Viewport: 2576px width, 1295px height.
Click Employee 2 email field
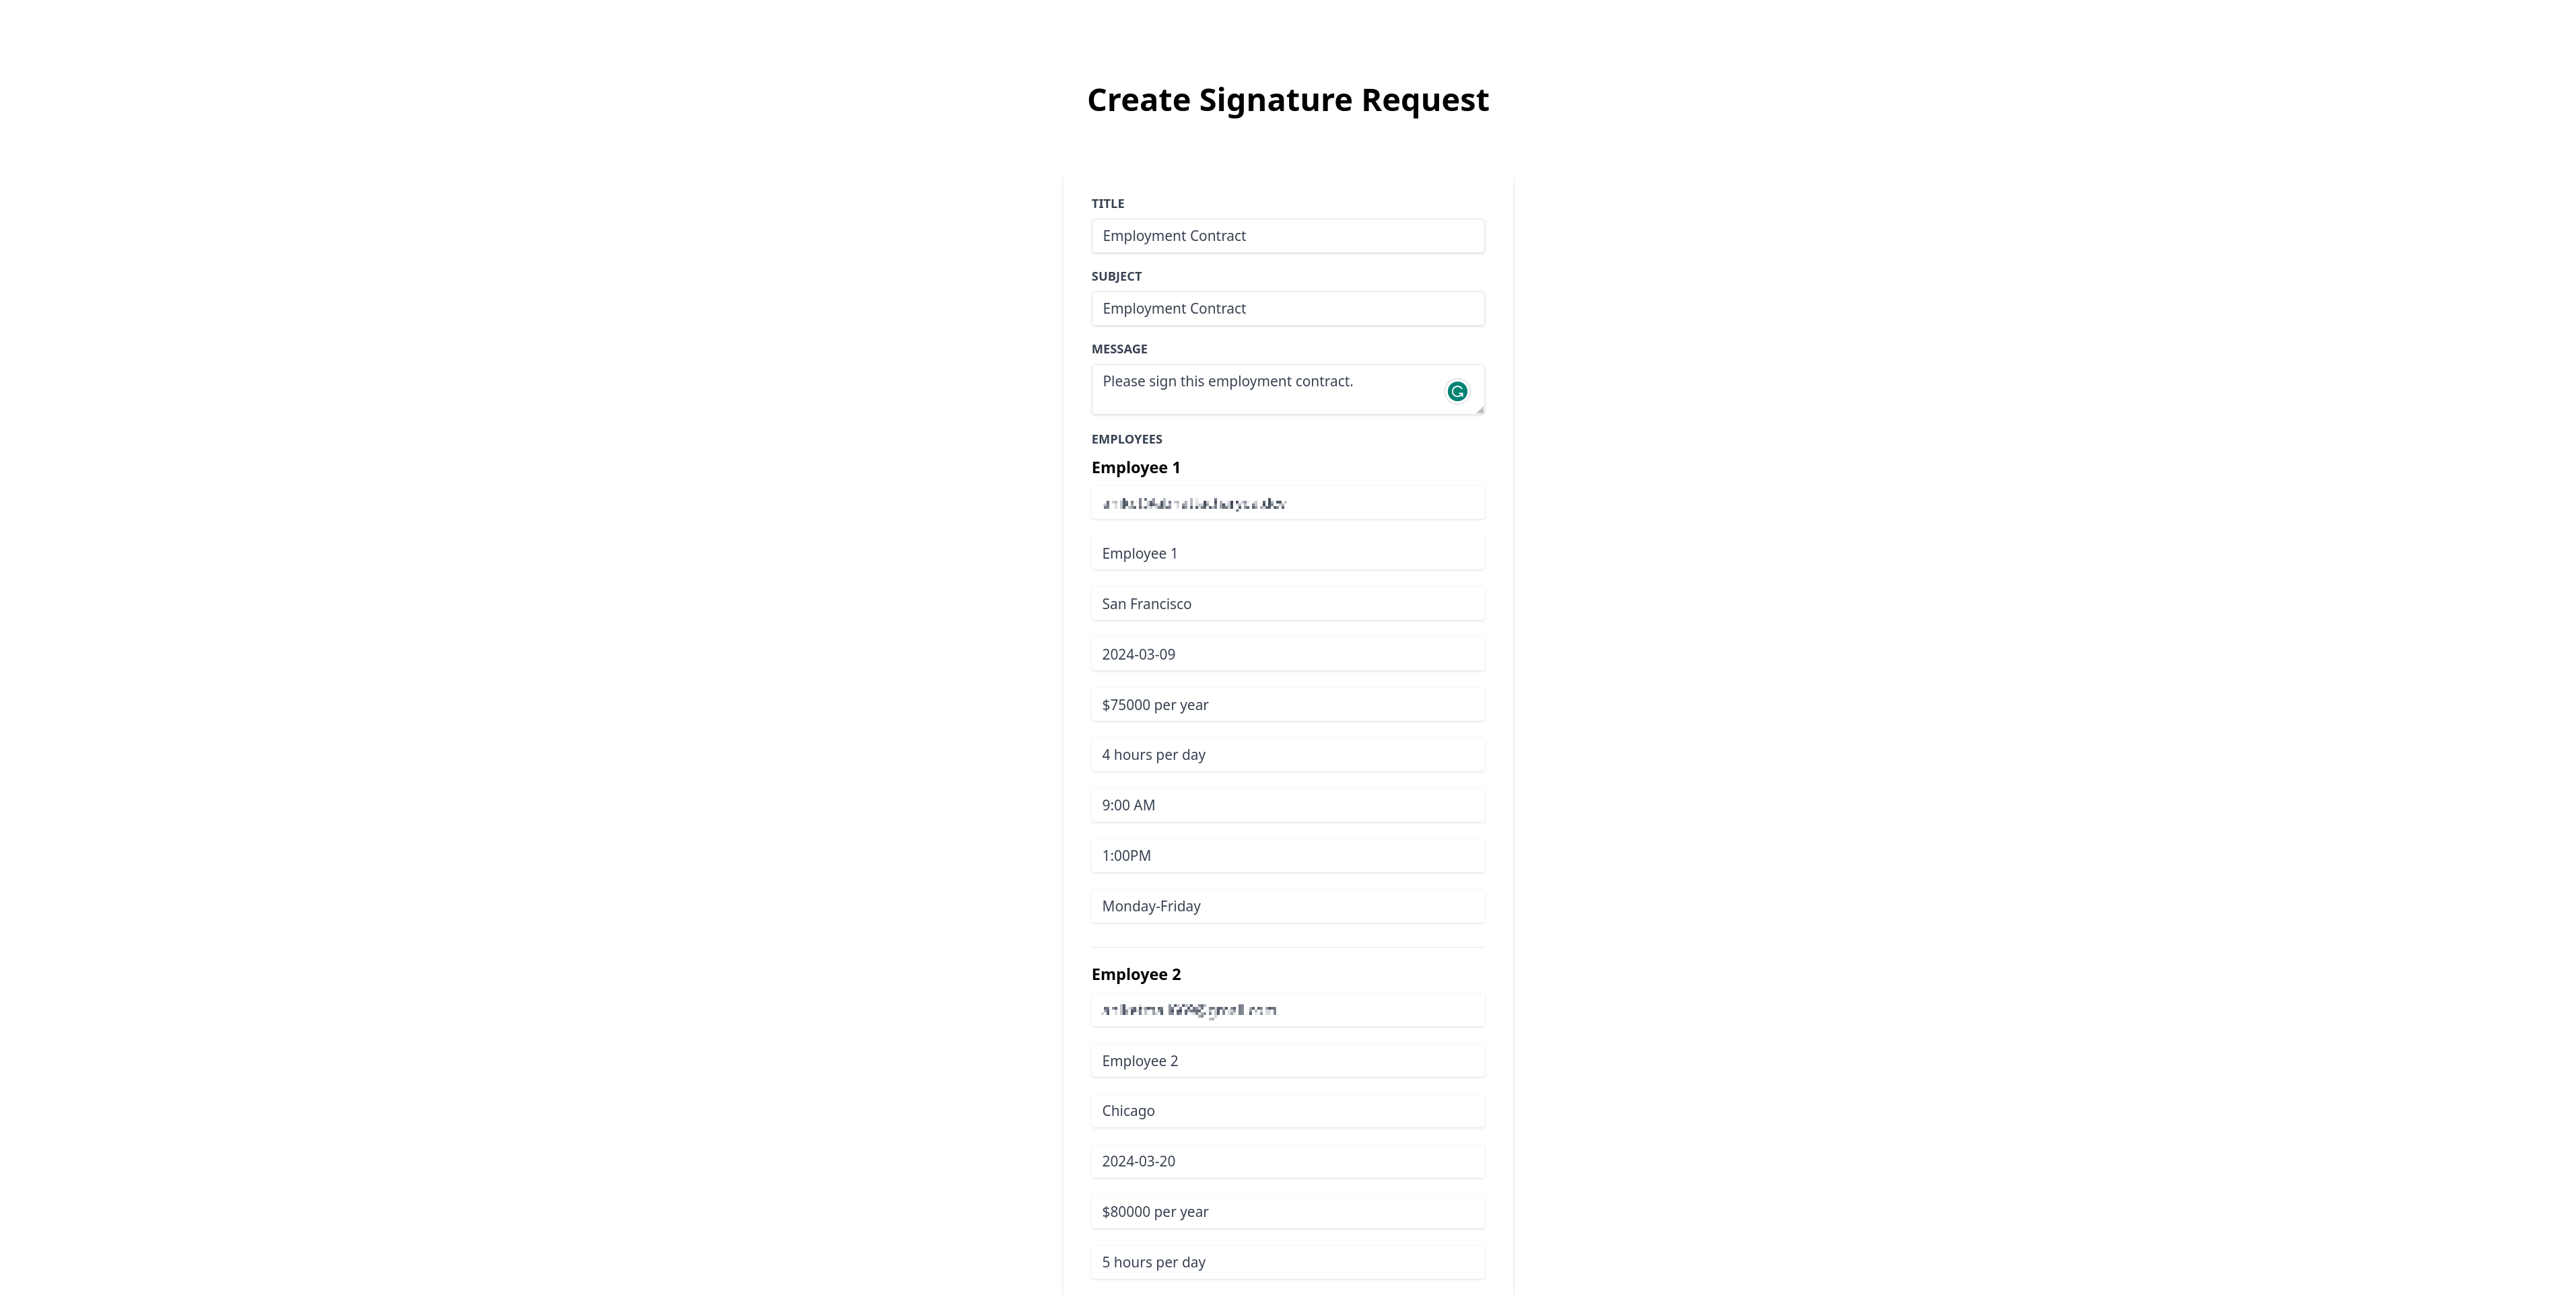click(x=1288, y=1009)
